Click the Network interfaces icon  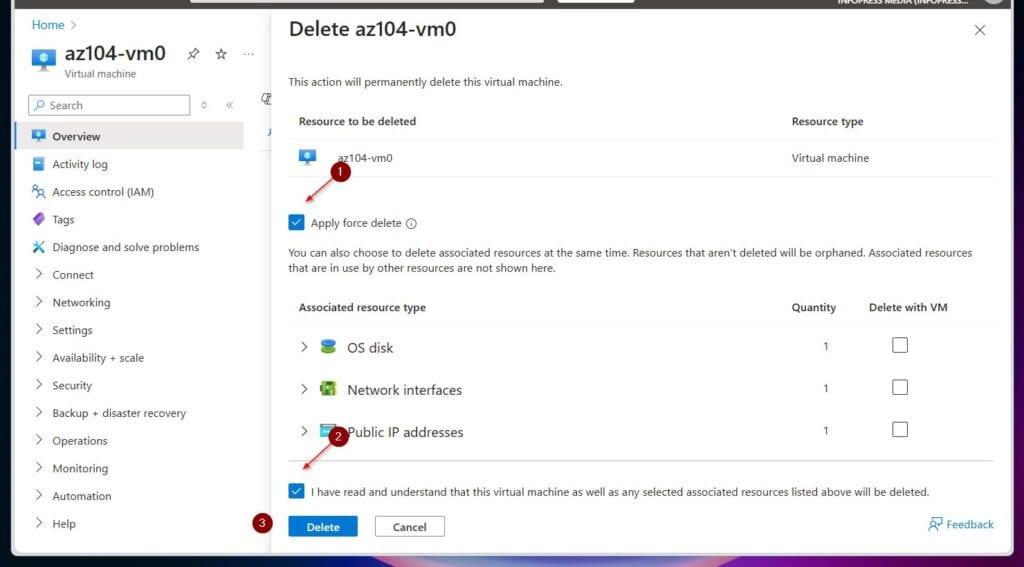point(328,389)
